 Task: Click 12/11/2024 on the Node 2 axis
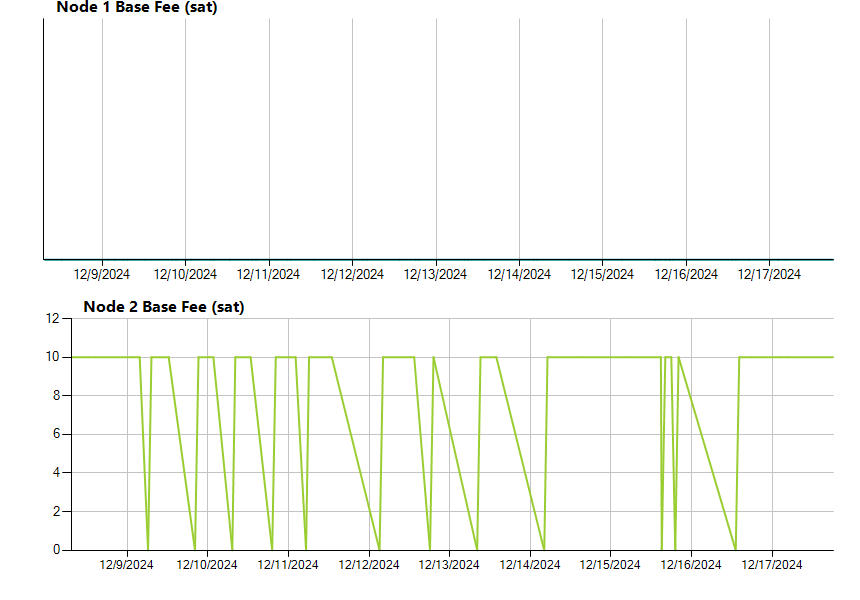[288, 565]
